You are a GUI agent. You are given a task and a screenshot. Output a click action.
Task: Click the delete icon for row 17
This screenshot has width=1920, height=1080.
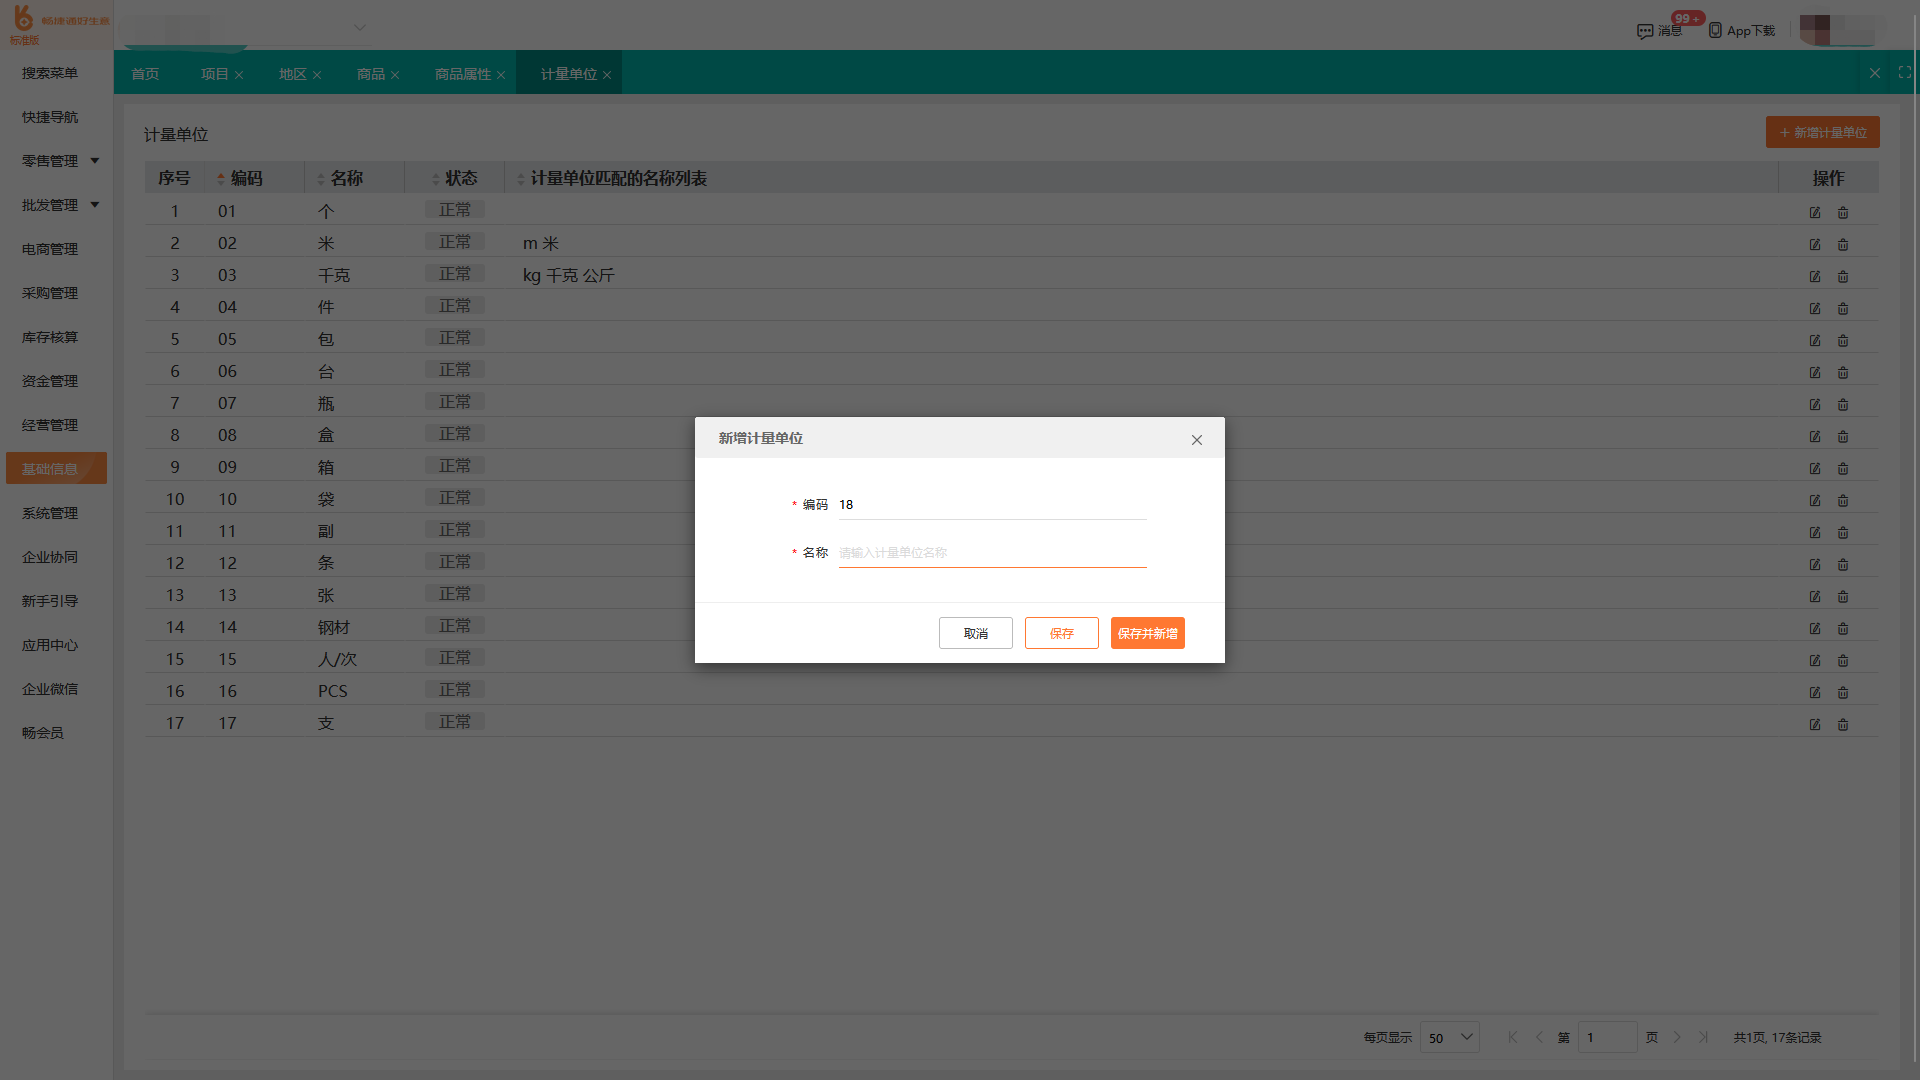1844,724
